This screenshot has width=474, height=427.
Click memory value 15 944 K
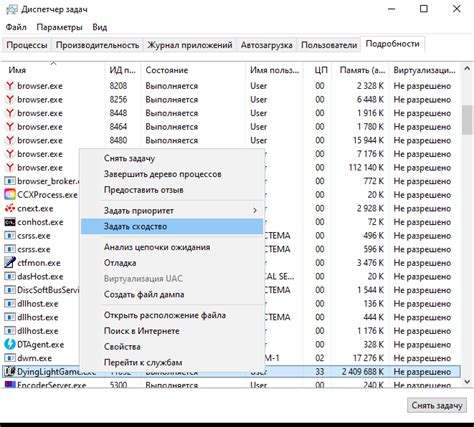coord(369,140)
